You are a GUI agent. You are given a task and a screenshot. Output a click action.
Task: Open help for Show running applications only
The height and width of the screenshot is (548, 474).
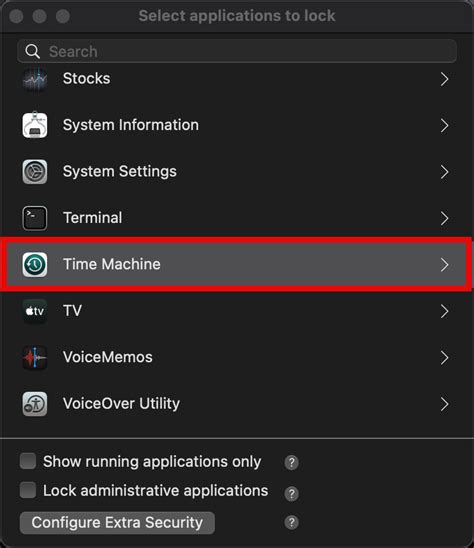(x=291, y=462)
